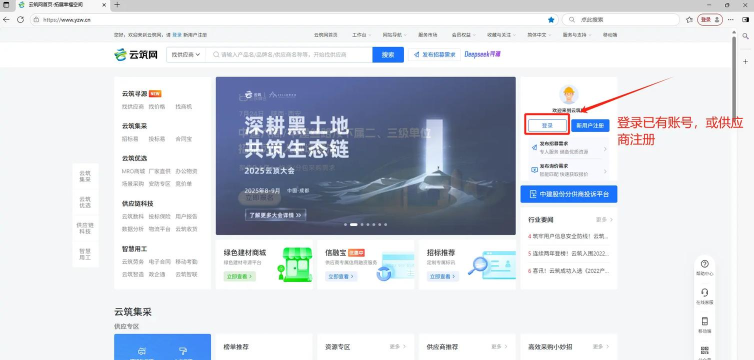Click the 云筑网 logo
The height and width of the screenshot is (360, 754).
tap(136, 55)
